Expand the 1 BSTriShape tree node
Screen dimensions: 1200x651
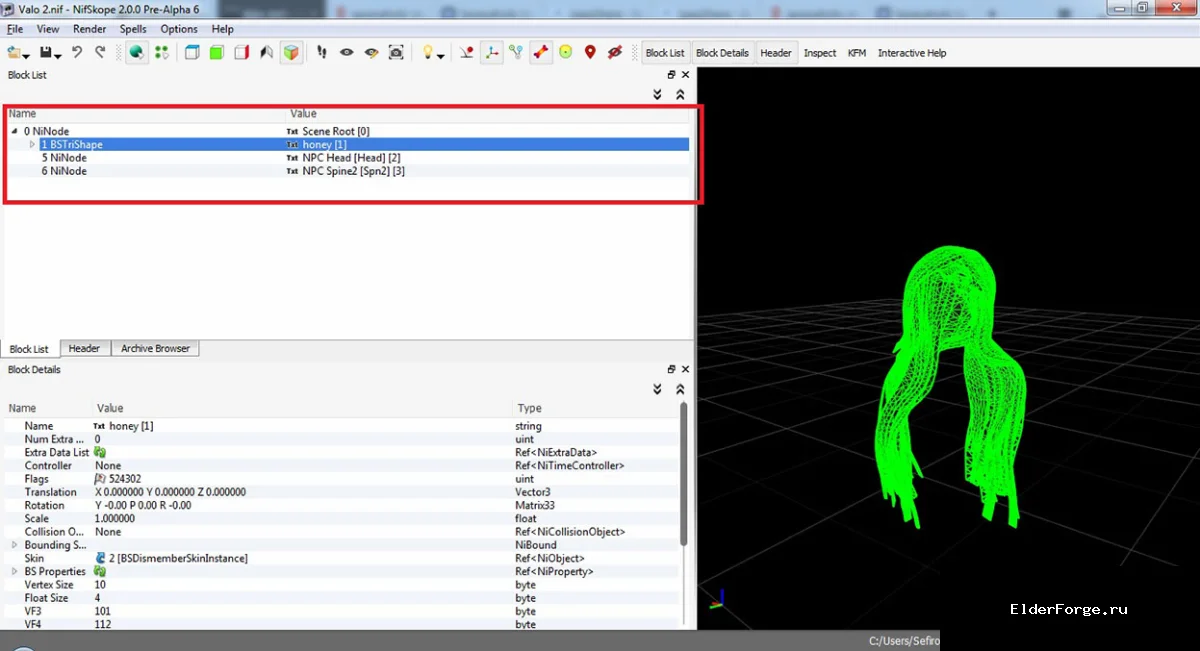pos(32,145)
